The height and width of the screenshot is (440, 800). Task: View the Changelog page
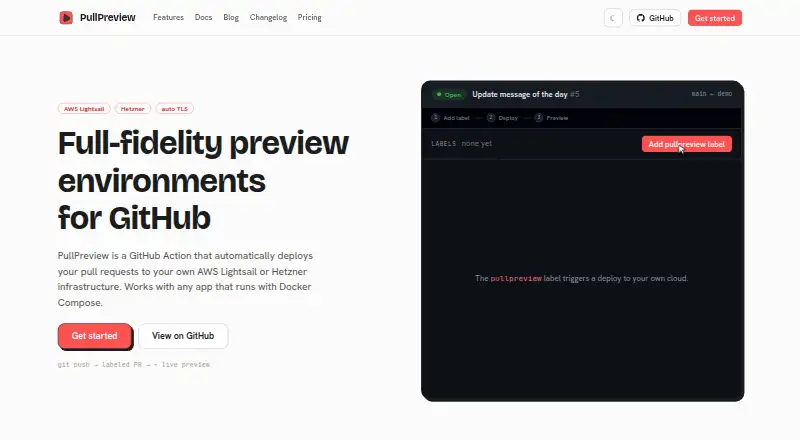268,17
